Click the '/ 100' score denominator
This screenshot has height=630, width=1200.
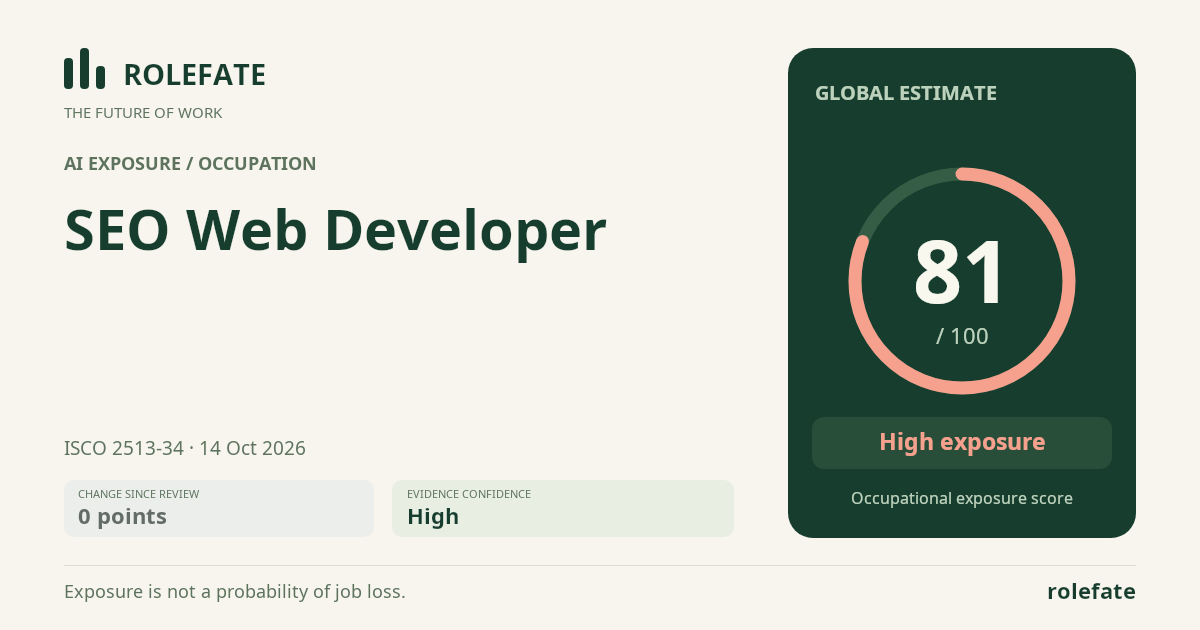[x=962, y=336]
